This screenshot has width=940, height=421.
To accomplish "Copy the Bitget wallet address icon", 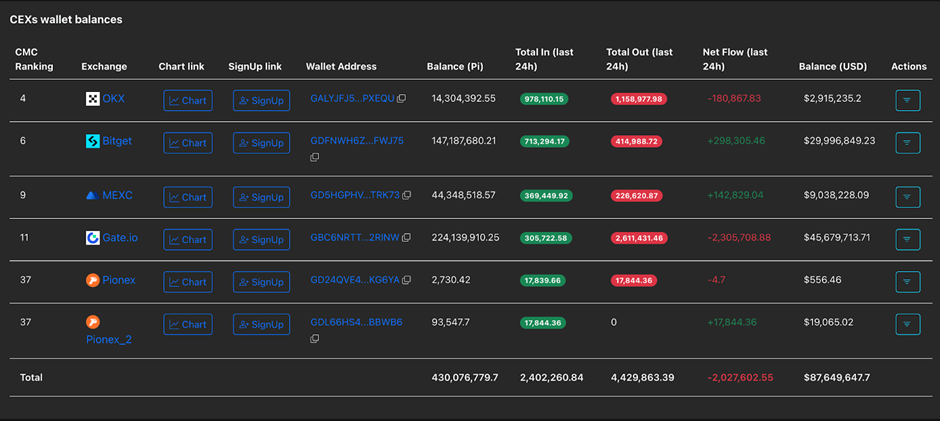I will pos(315,158).
